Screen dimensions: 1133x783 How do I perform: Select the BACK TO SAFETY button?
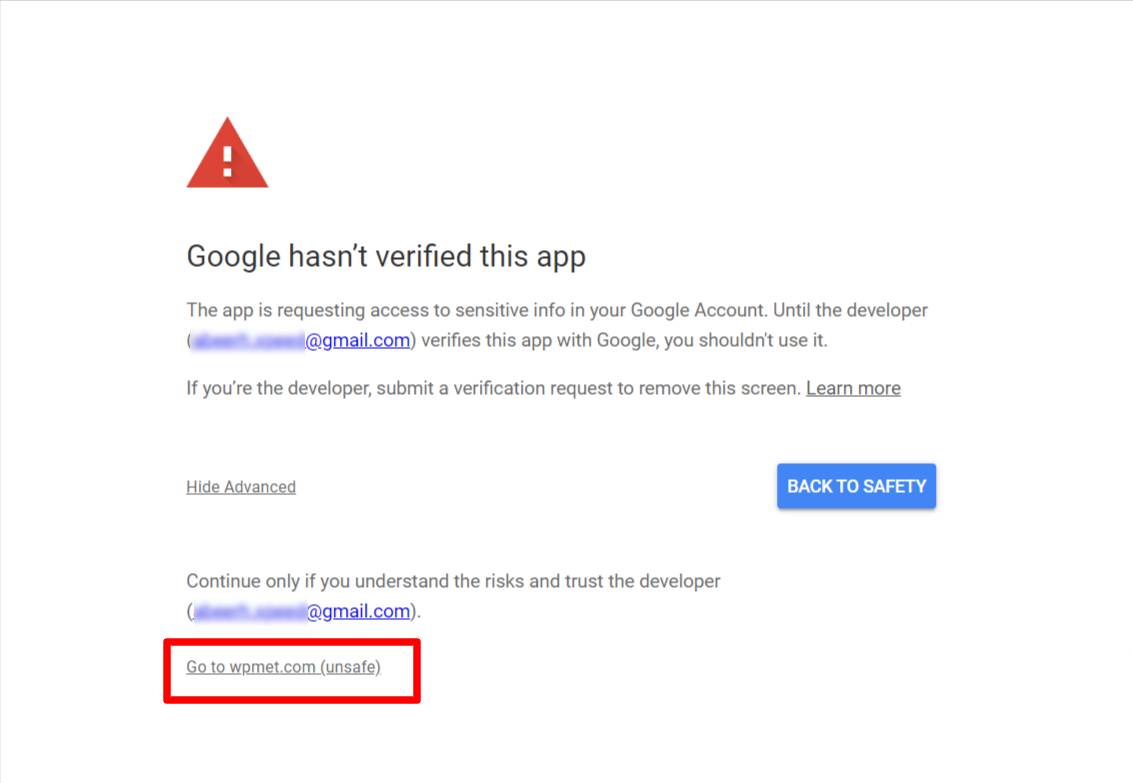pyautogui.click(x=856, y=486)
